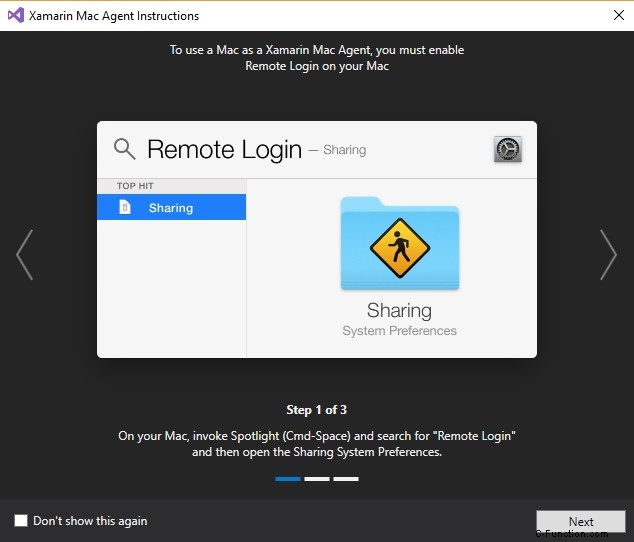
Task: Click the small document icon beside Sharing
Action: pyautogui.click(x=125, y=208)
